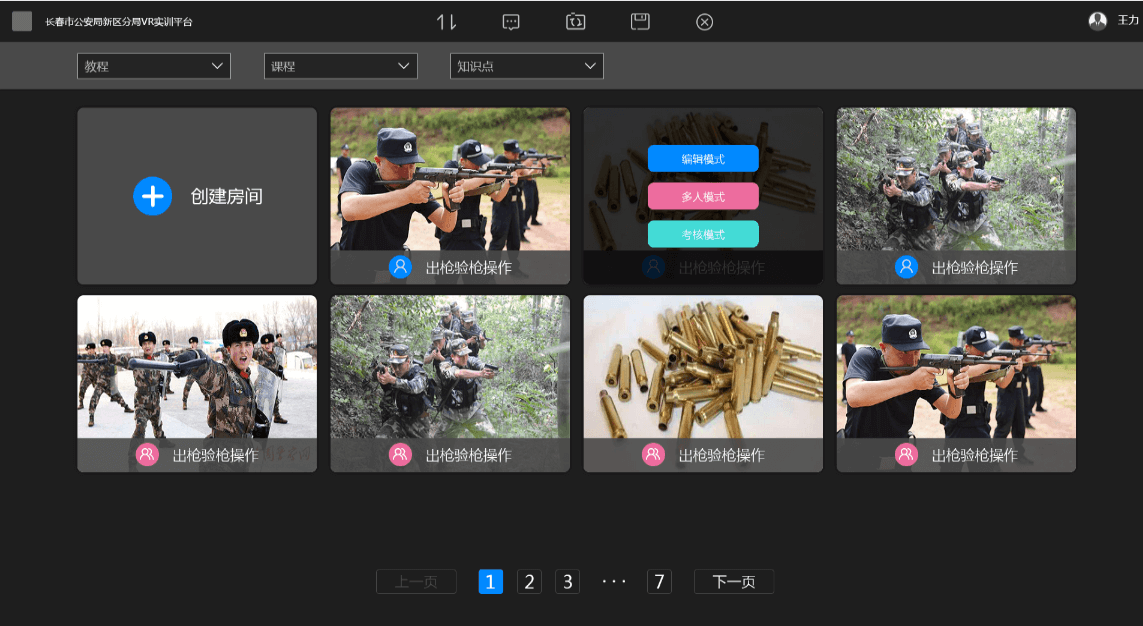The image size is (1143, 626).
Task: Select 编辑模式 from the mode overlay
Action: pos(703,159)
